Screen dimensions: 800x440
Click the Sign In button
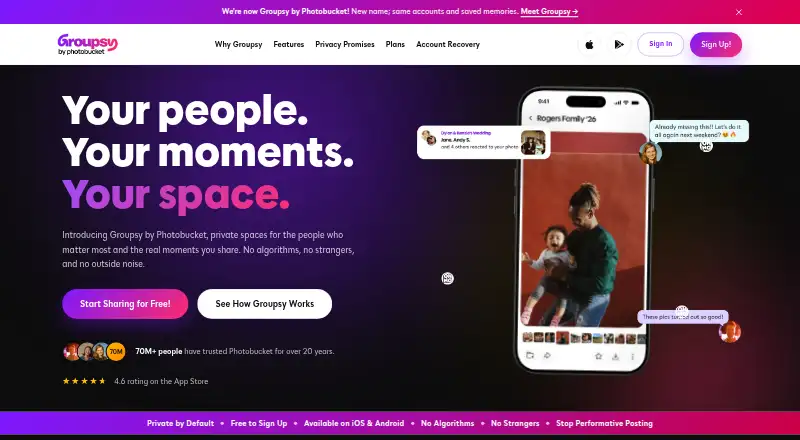[661, 44]
